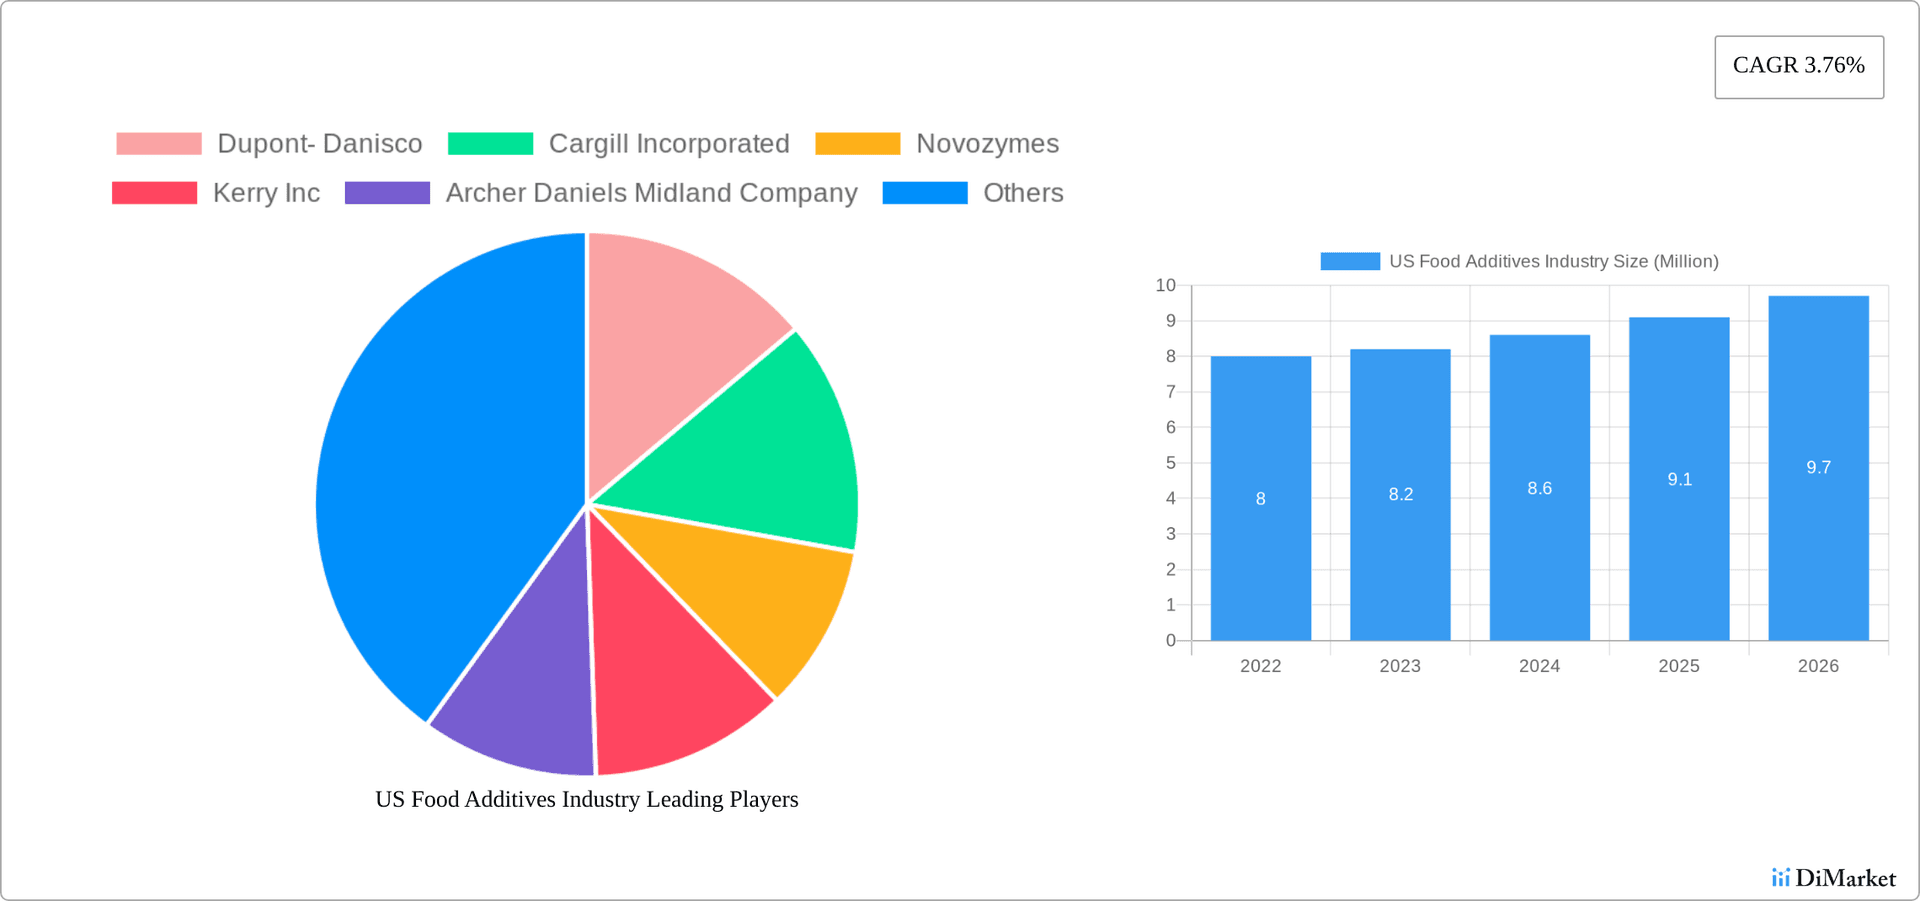Select the purple Archer Daniels Midland legend swatch
Image resolution: width=1920 pixels, height=901 pixels.
point(388,192)
